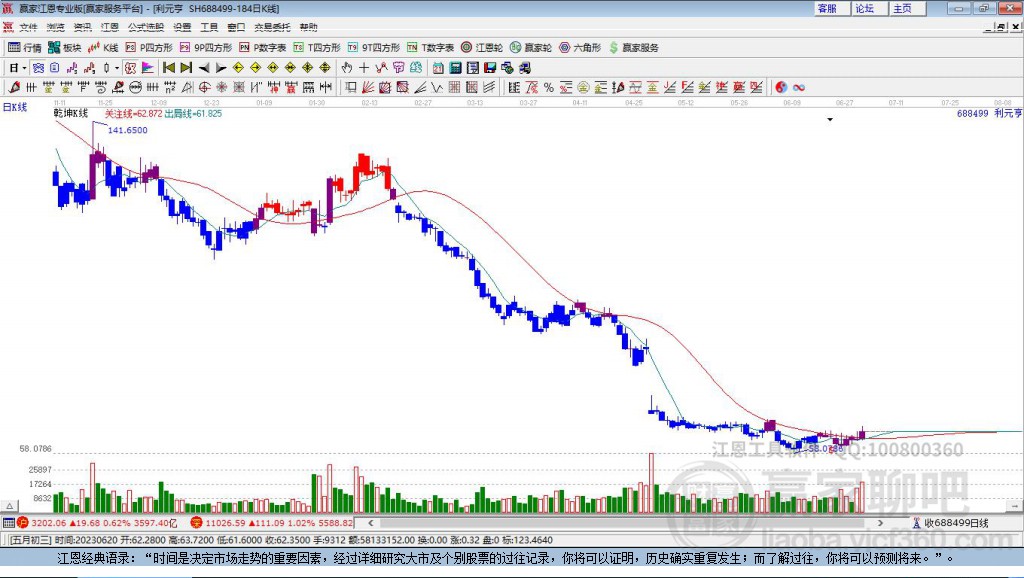Click the 客服 customer service button
The height and width of the screenshot is (578, 1024).
click(827, 8)
